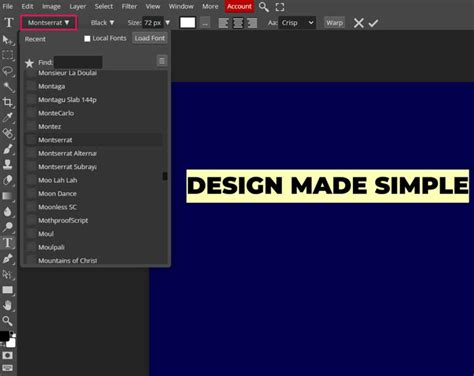Choose Montaga font from list
Screen dimensions: 474x376
point(93,86)
